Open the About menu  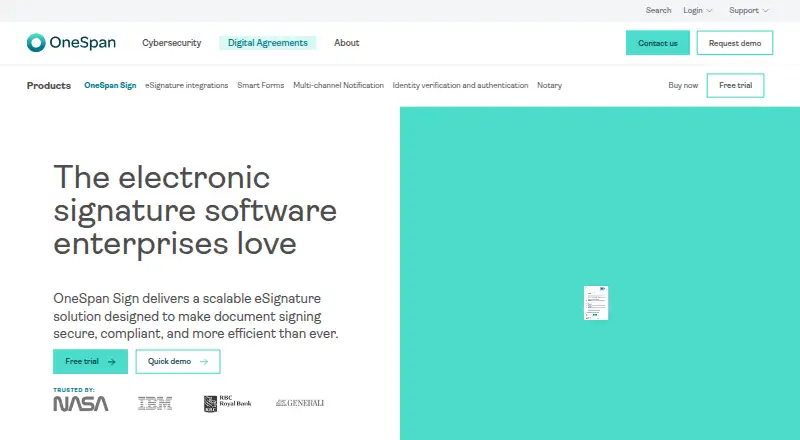pos(346,43)
